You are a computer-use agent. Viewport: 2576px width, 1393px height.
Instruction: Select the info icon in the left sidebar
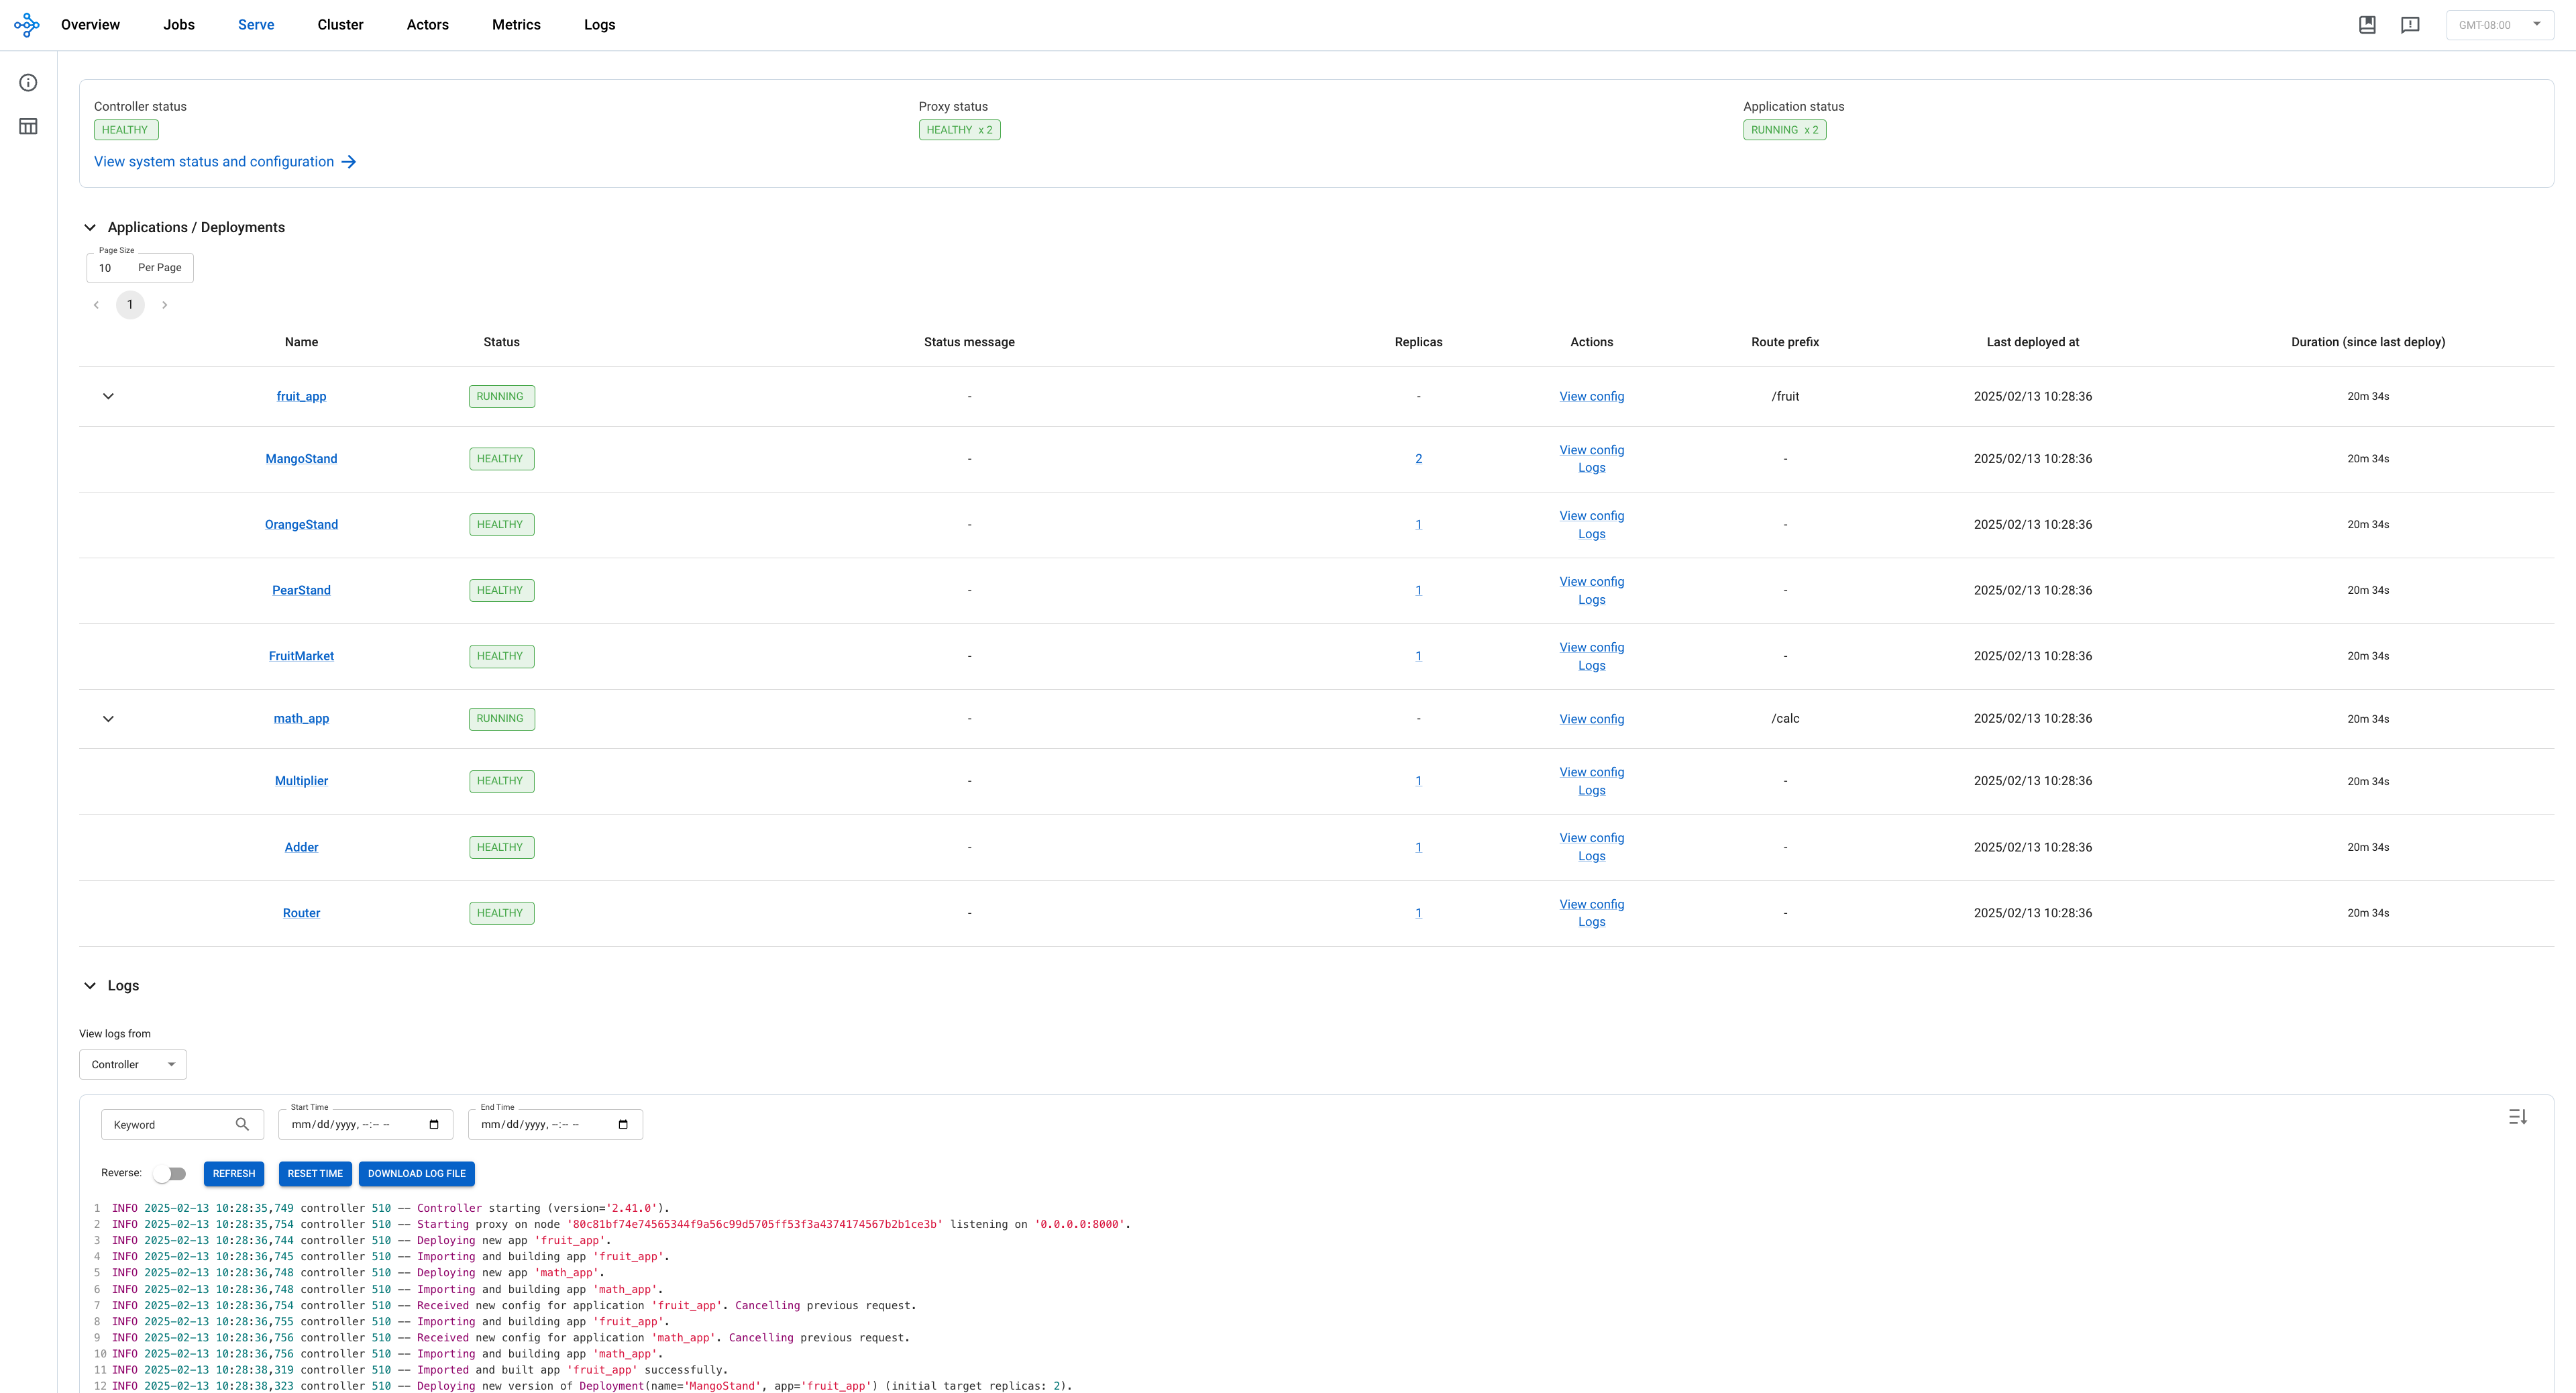[27, 82]
